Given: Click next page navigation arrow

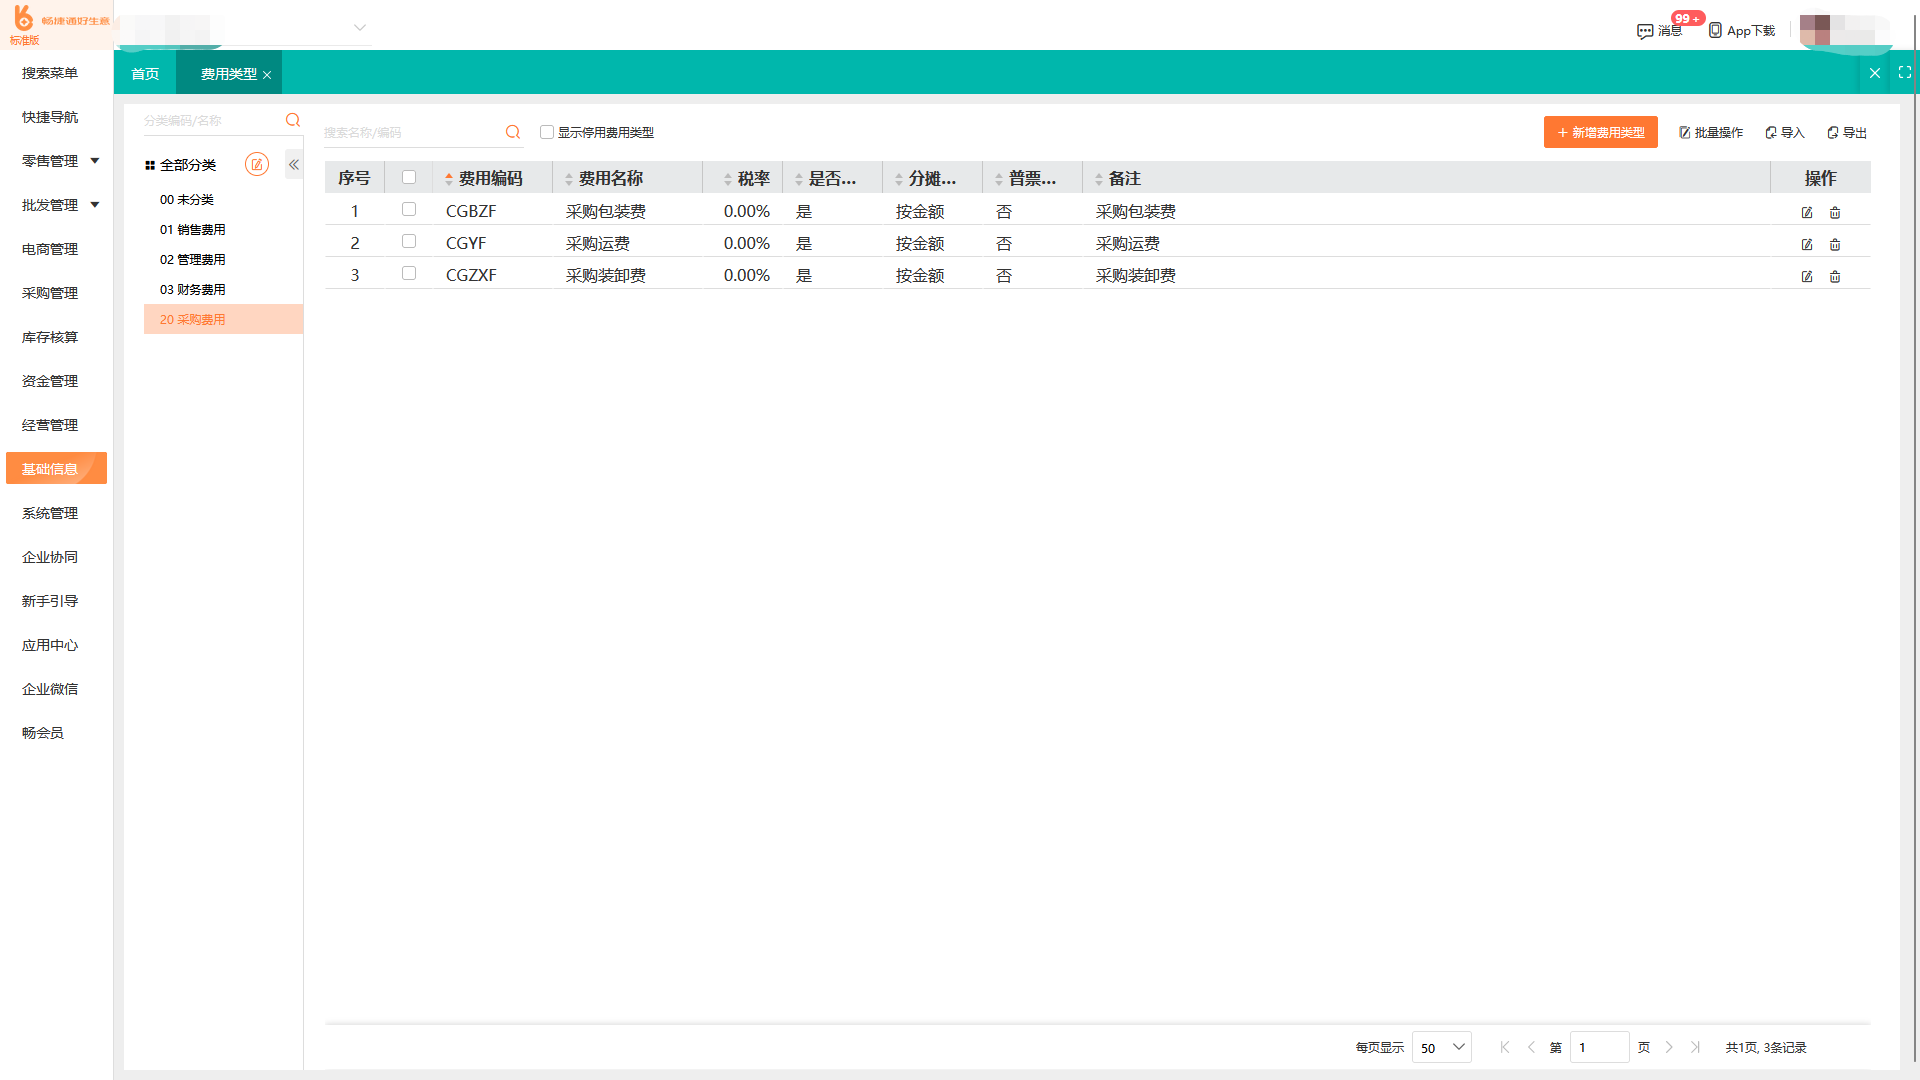Looking at the screenshot, I should (x=1667, y=1047).
